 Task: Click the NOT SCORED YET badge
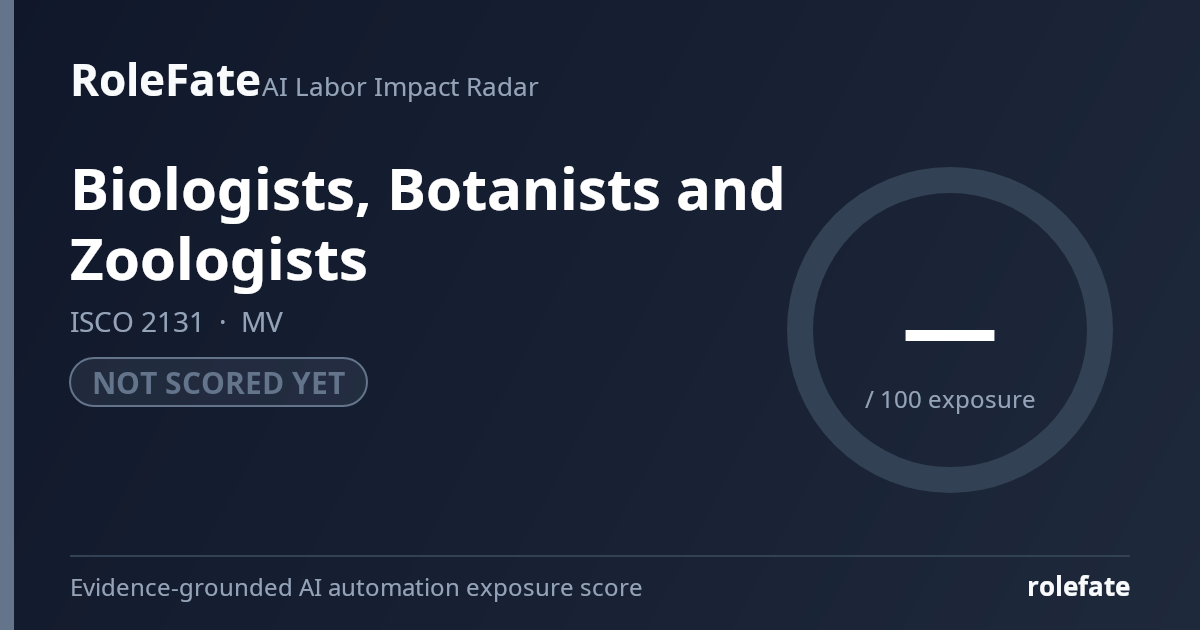click(218, 382)
